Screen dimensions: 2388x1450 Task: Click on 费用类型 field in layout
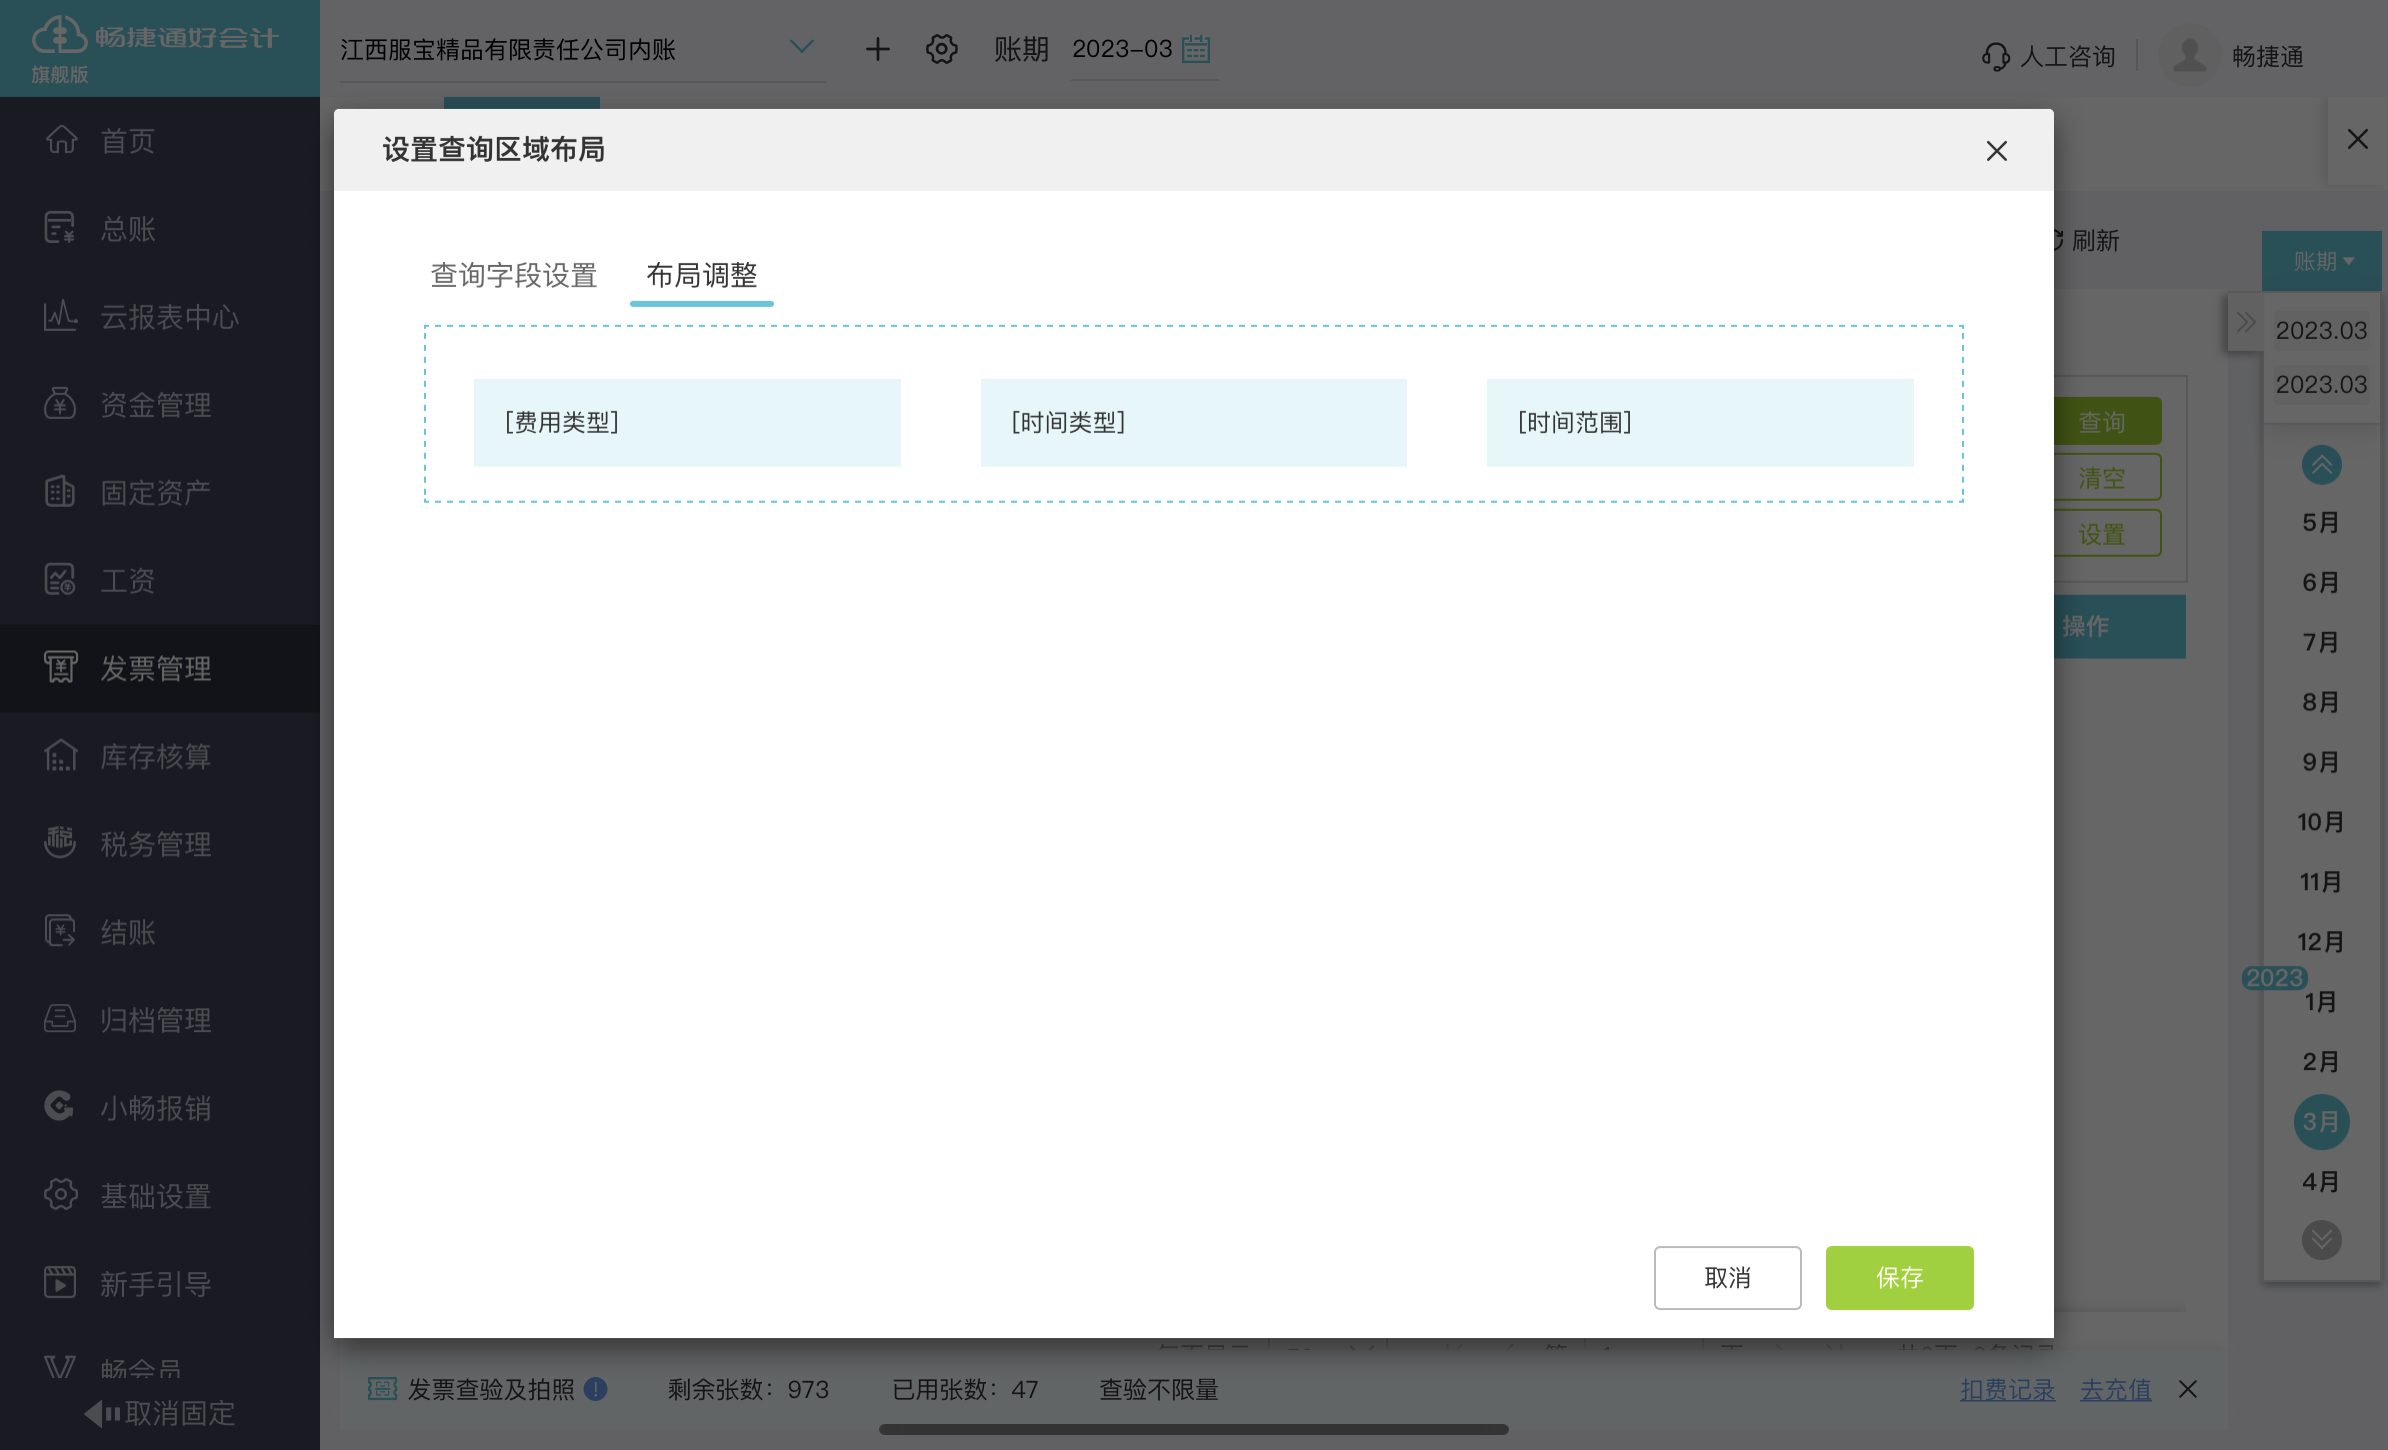tap(684, 421)
